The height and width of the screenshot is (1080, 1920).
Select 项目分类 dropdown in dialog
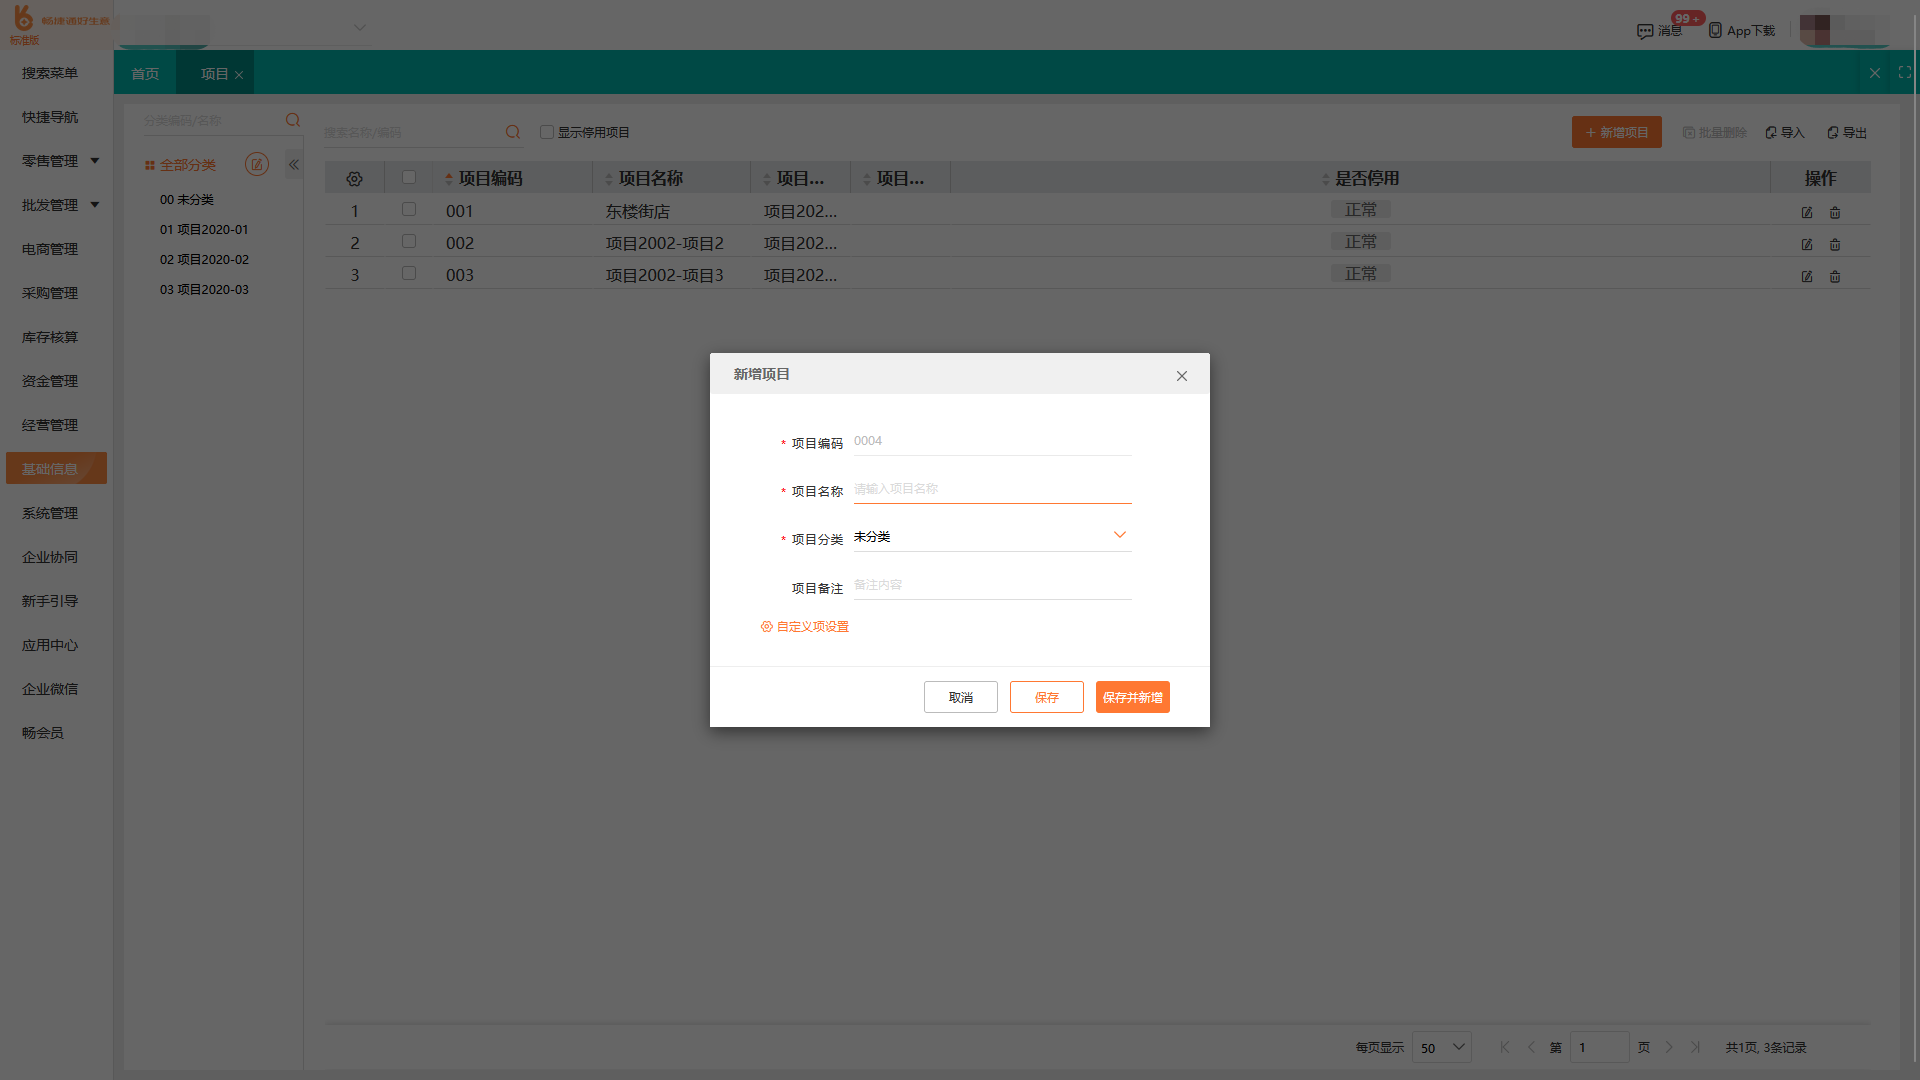(990, 537)
